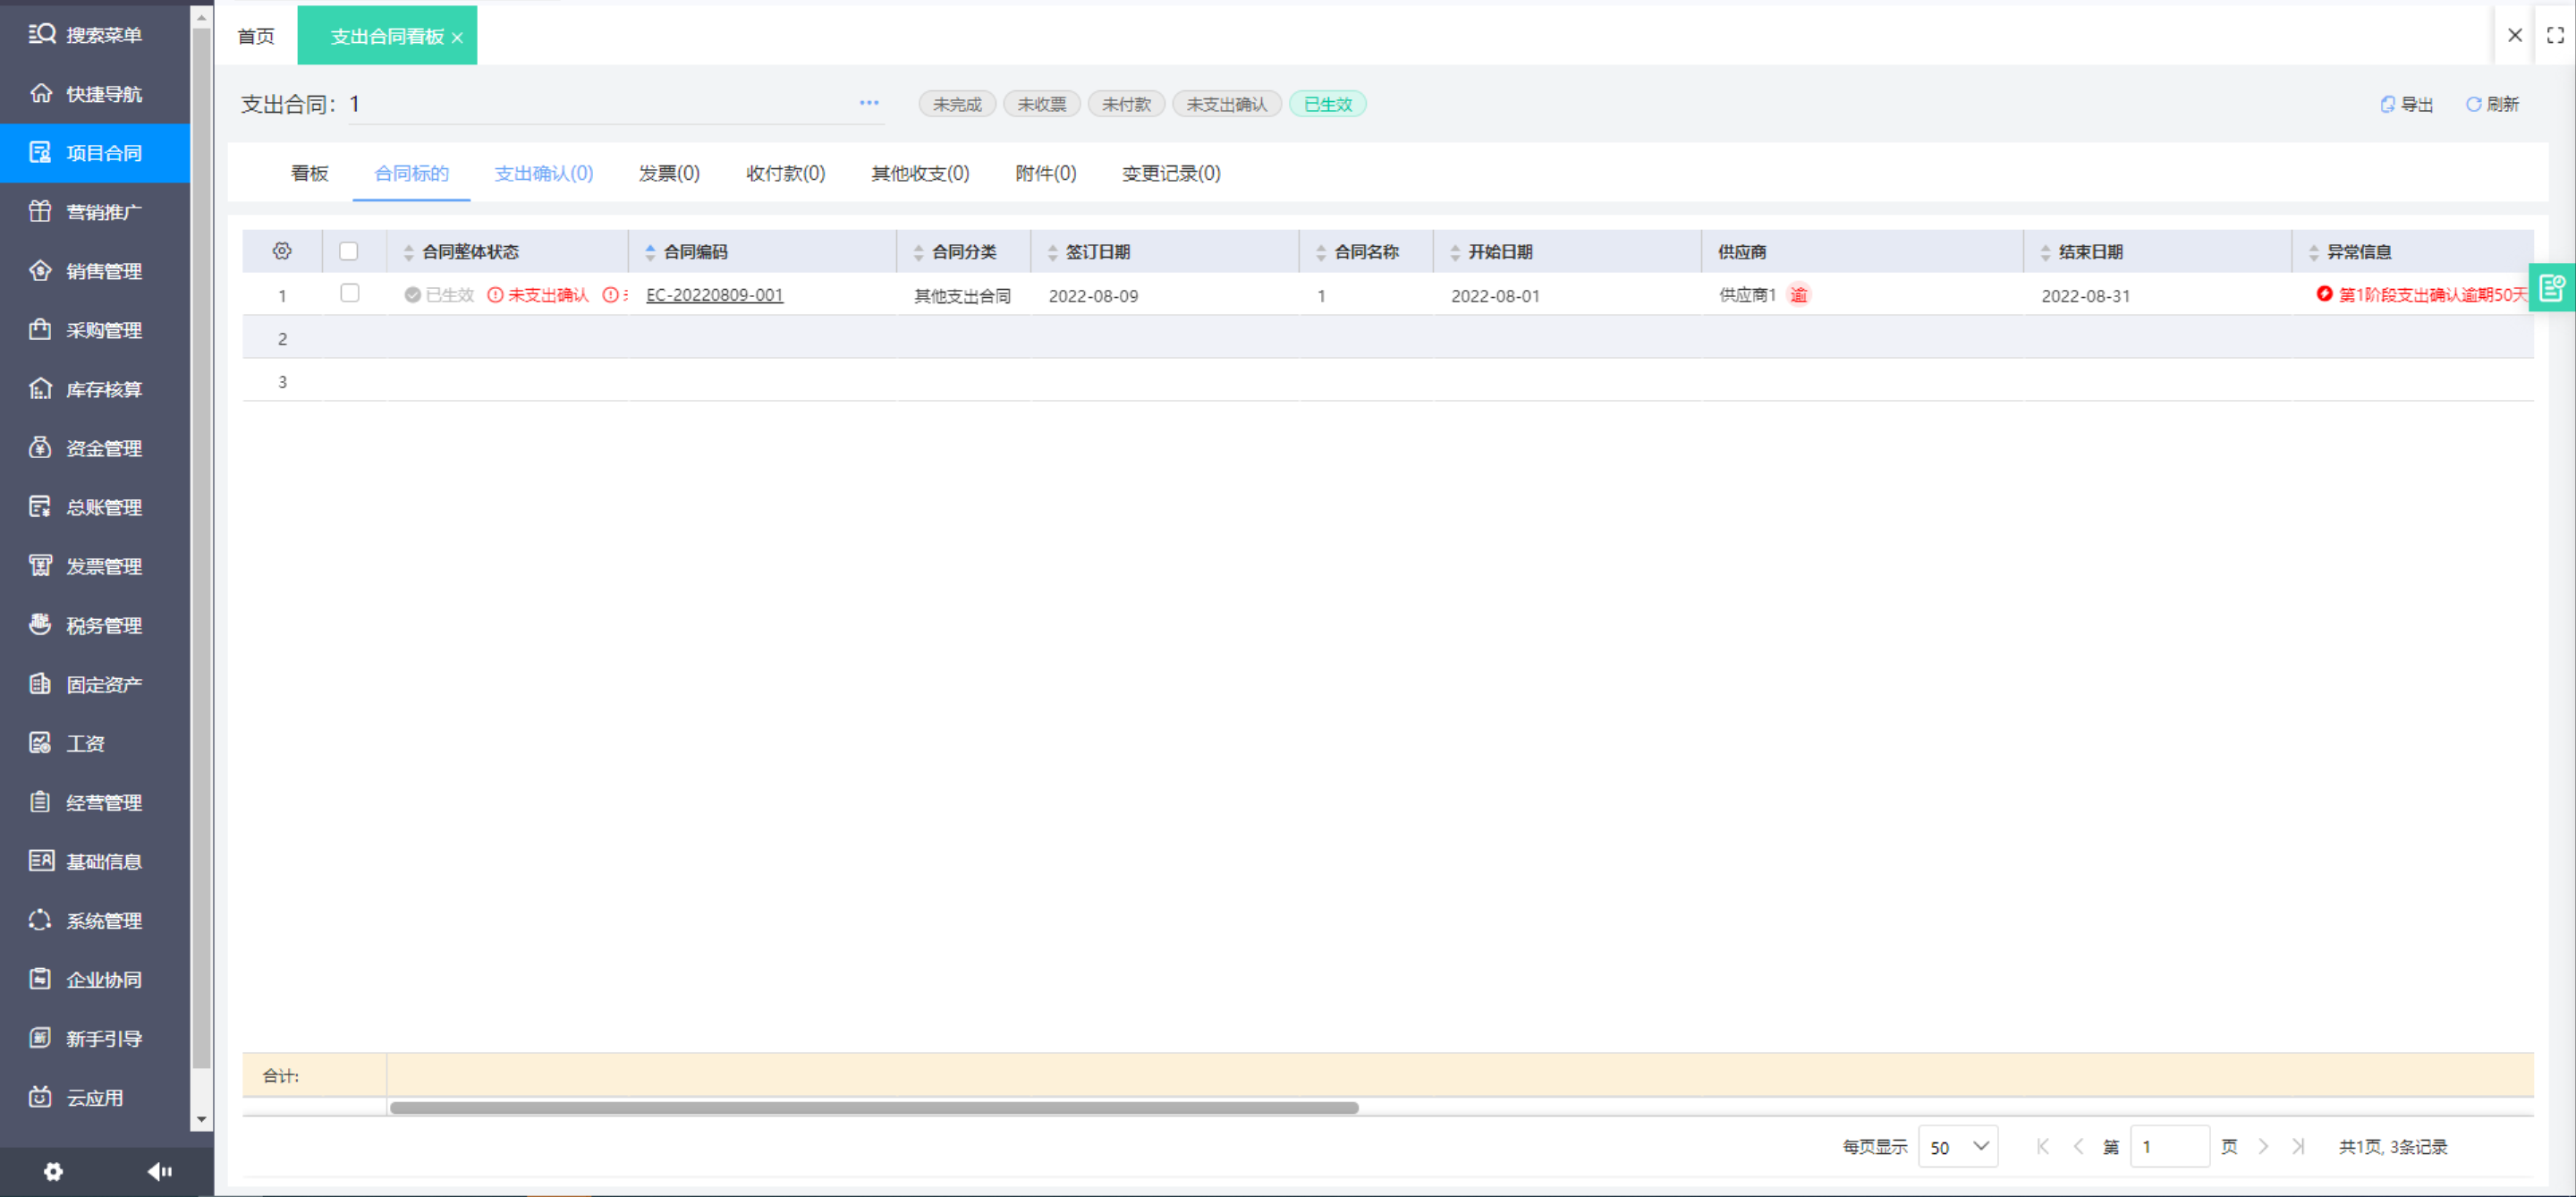
Task: Expand the 支出合同 options menu
Action: click(869, 104)
